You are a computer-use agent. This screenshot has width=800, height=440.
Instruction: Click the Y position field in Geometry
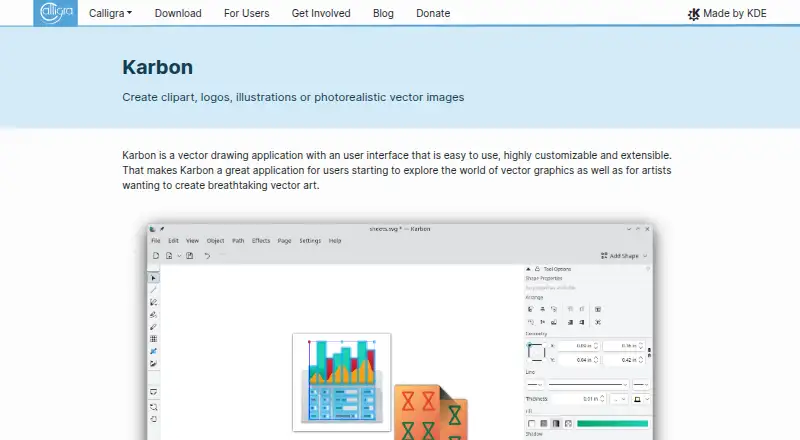click(578, 360)
